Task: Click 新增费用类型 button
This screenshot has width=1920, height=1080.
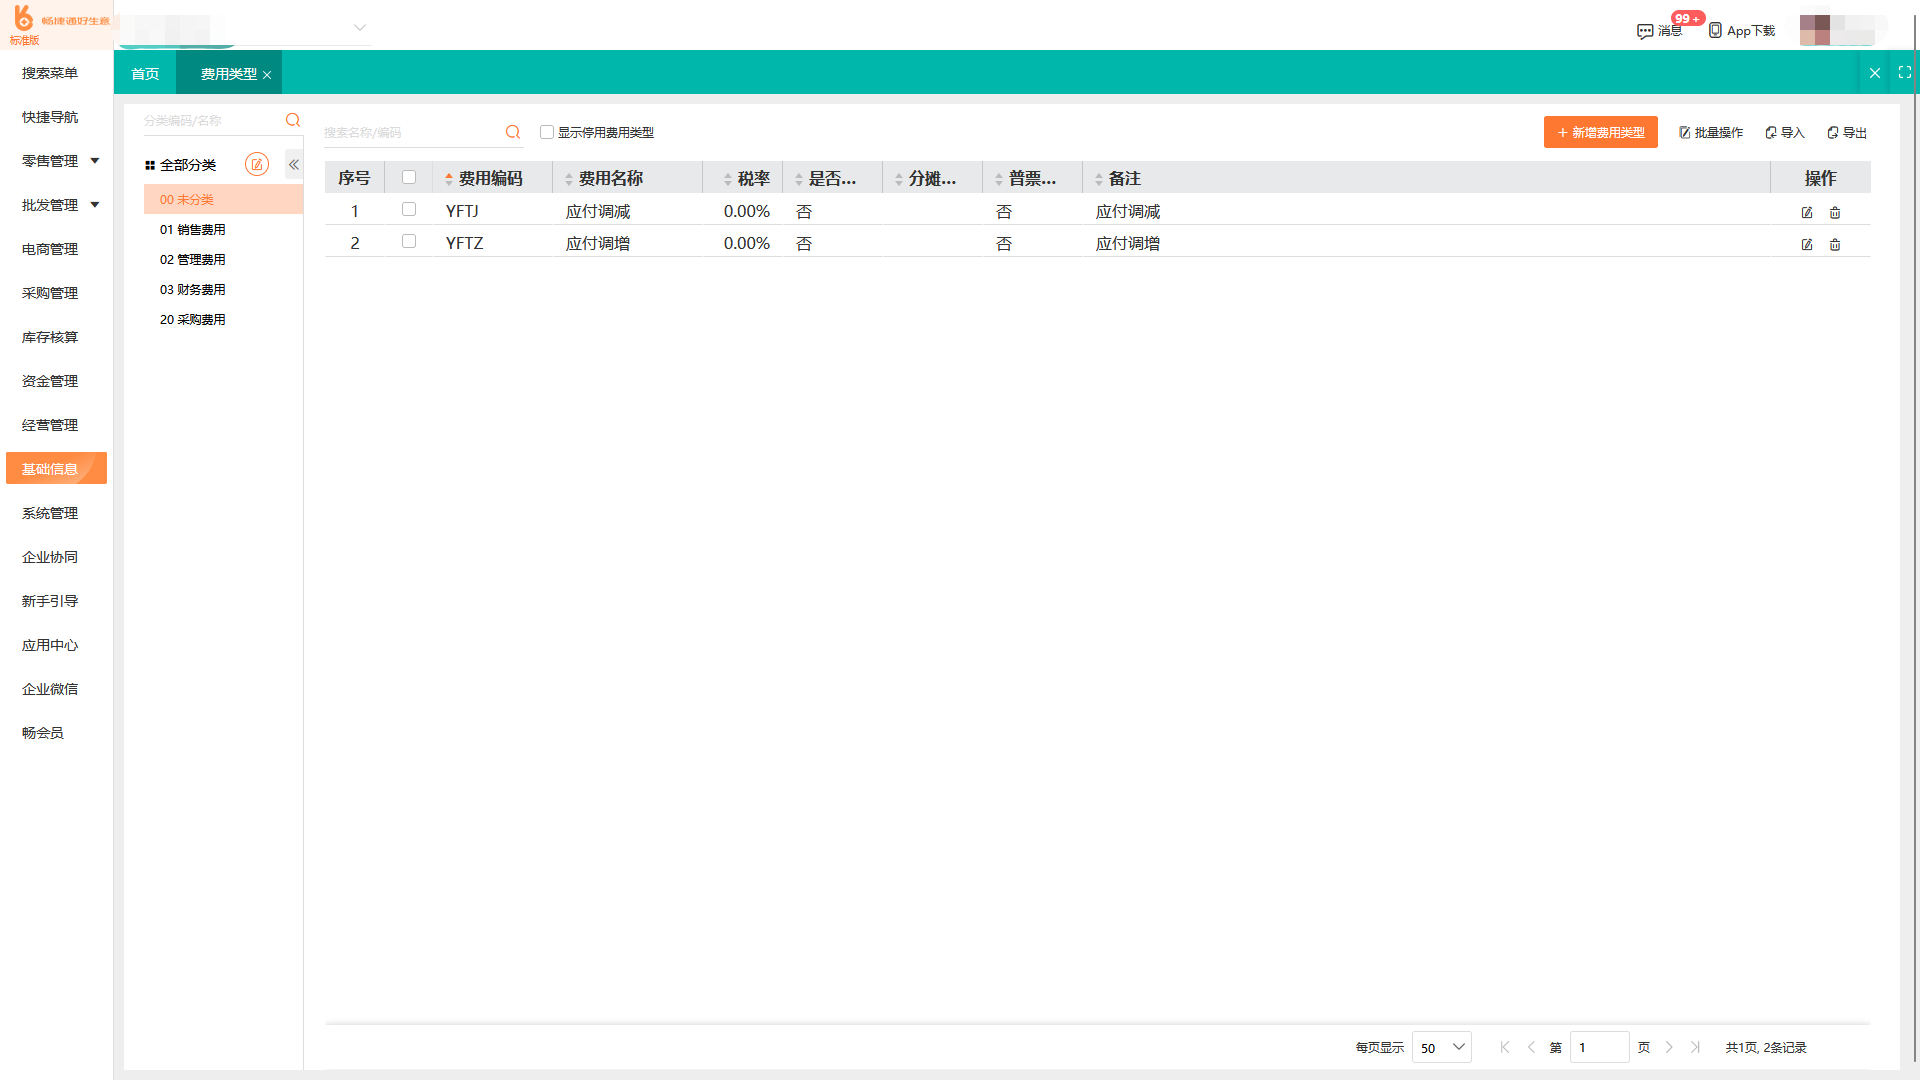Action: click(x=1600, y=132)
